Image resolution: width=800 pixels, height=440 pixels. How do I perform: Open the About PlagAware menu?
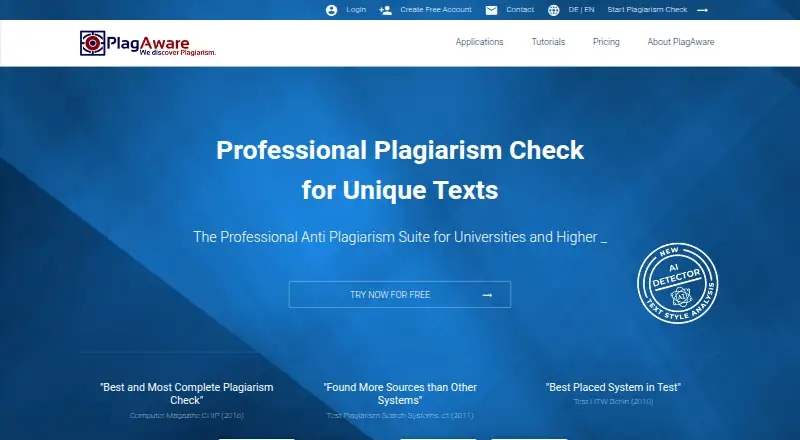pos(681,42)
